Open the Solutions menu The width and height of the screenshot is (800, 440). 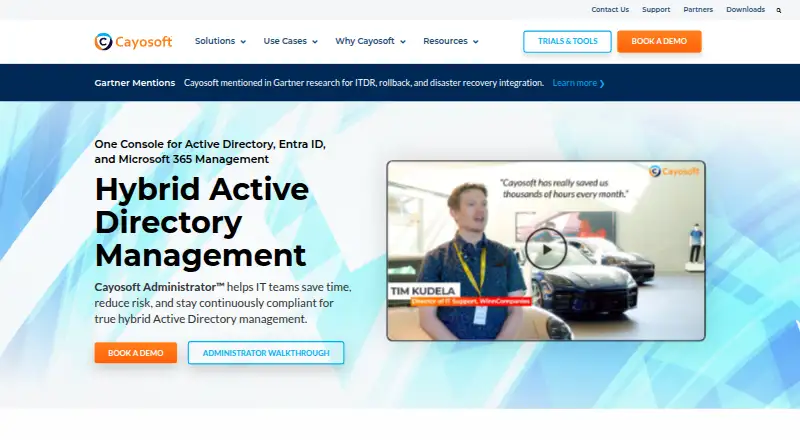[x=215, y=41]
